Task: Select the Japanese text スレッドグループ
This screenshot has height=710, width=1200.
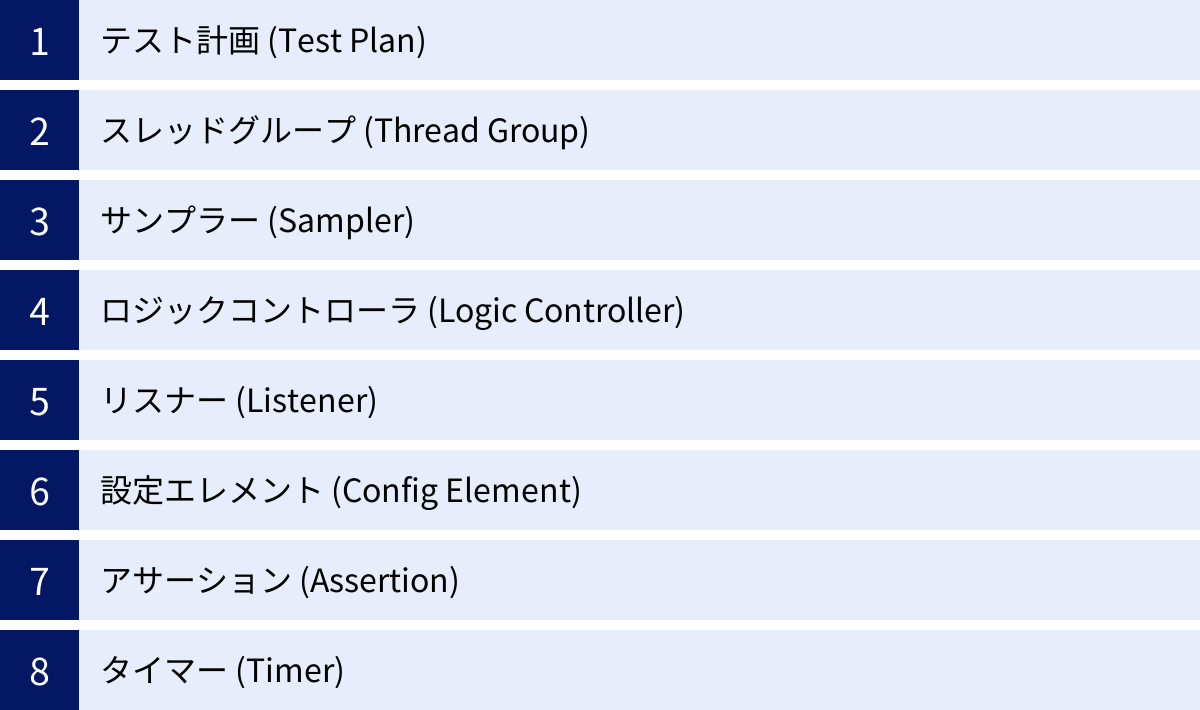Action: [228, 131]
